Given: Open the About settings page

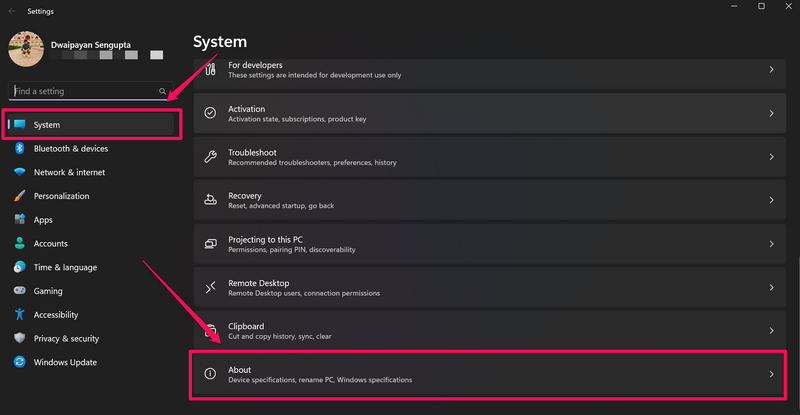Looking at the screenshot, I should (489, 374).
